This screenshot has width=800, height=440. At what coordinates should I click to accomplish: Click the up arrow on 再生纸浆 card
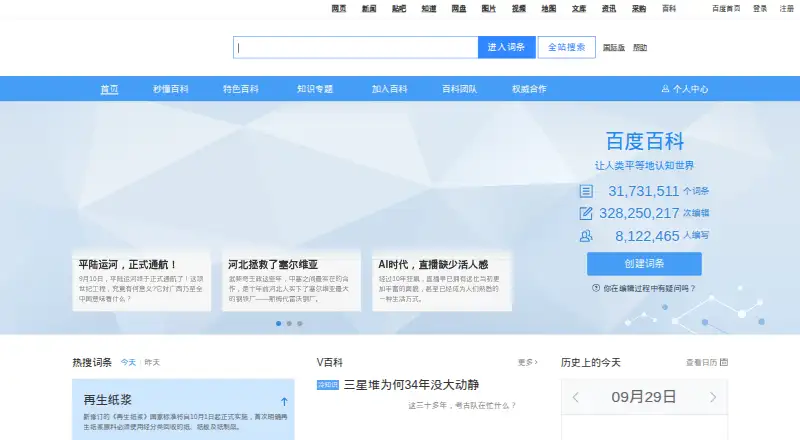click(284, 401)
